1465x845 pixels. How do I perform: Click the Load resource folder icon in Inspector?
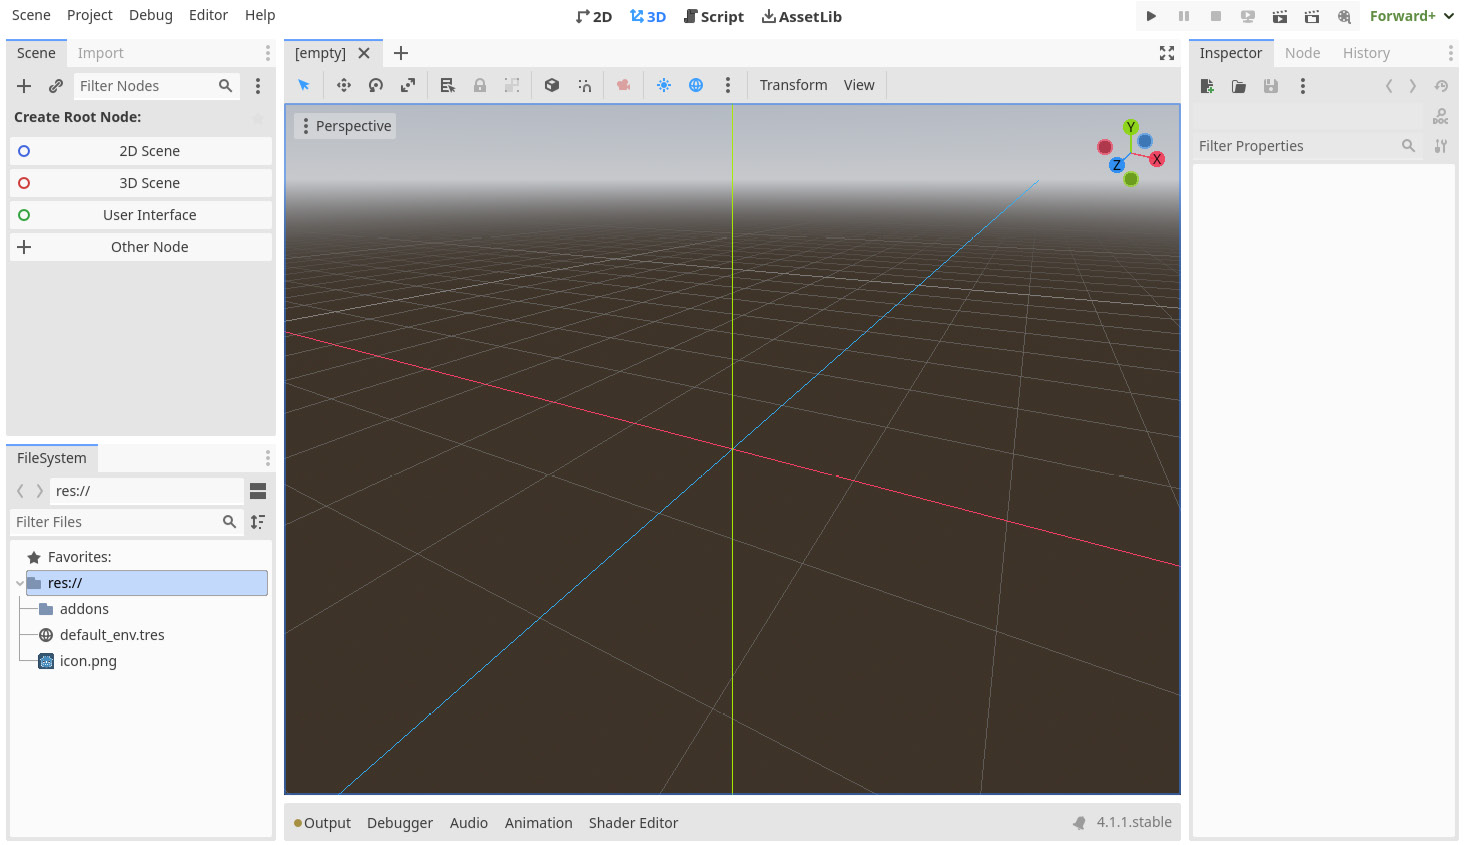click(x=1239, y=86)
